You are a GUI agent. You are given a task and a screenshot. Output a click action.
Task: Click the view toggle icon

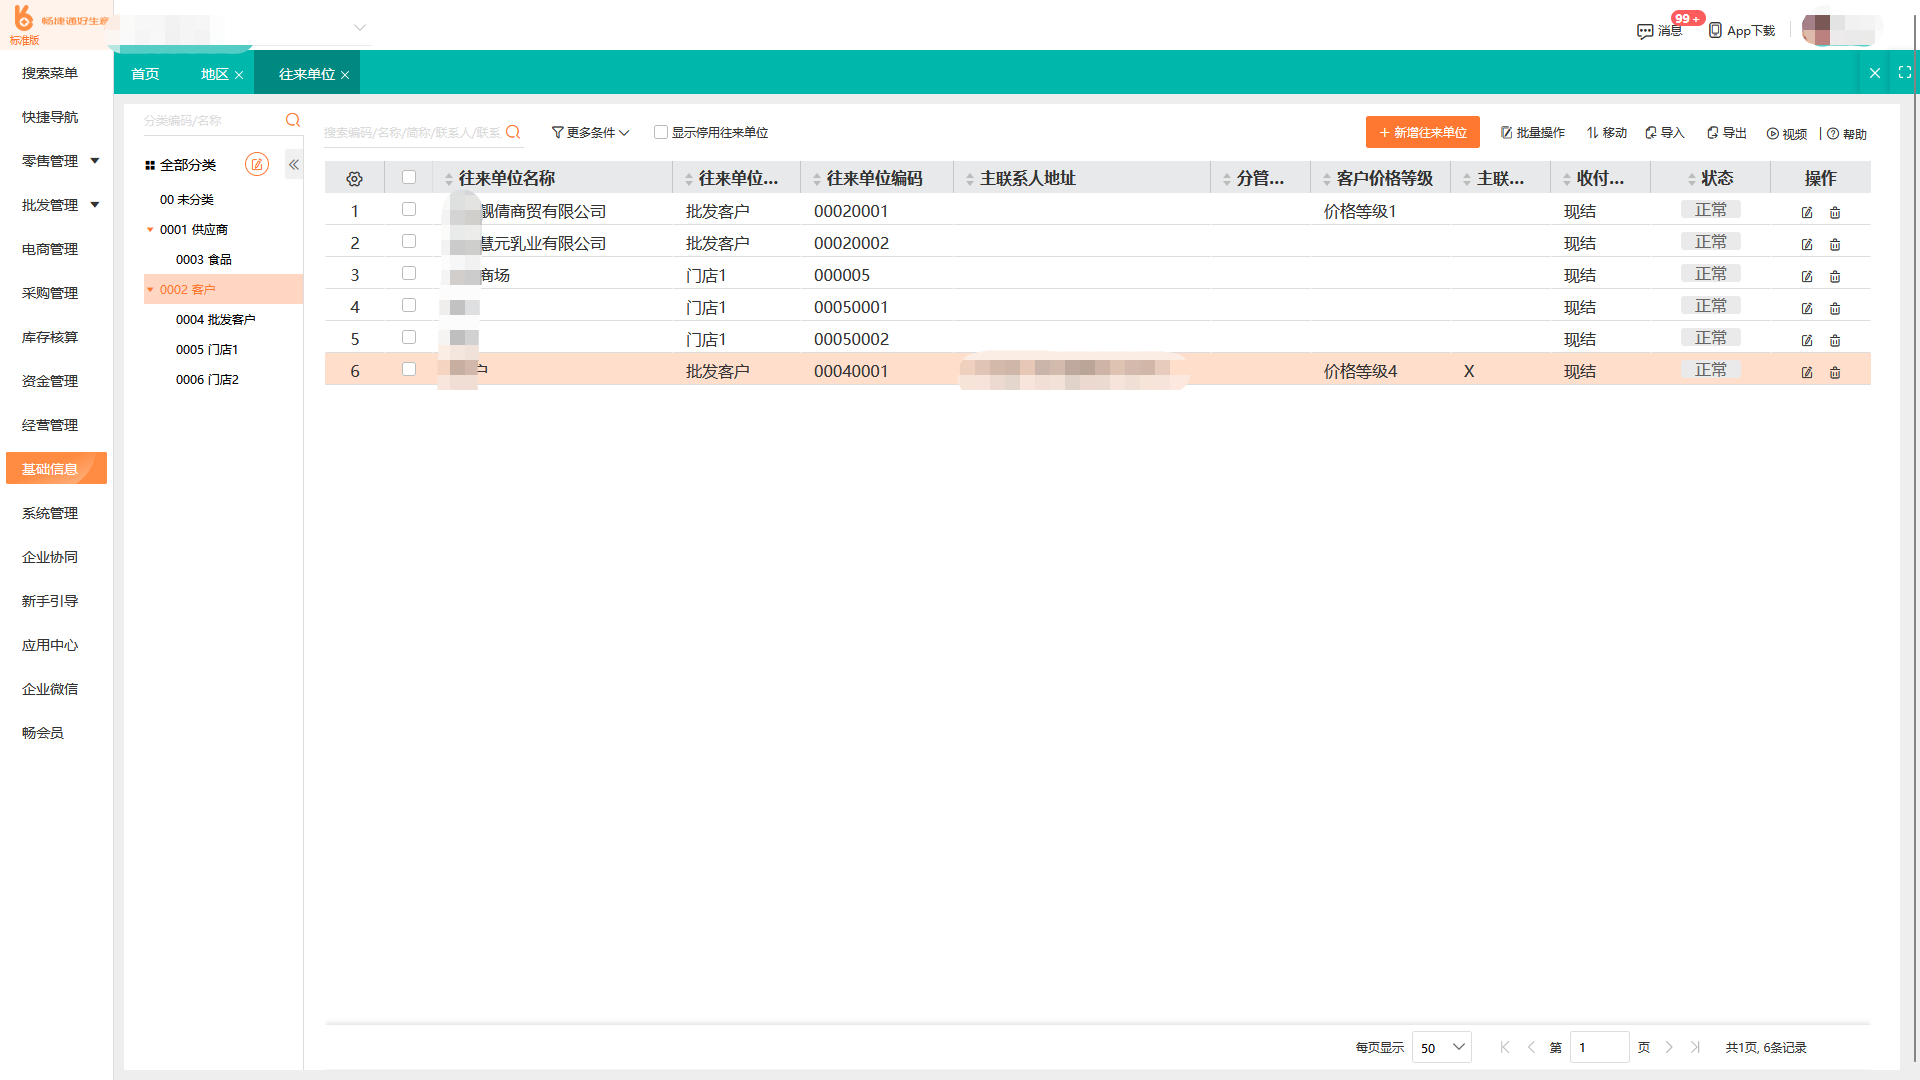point(1904,73)
